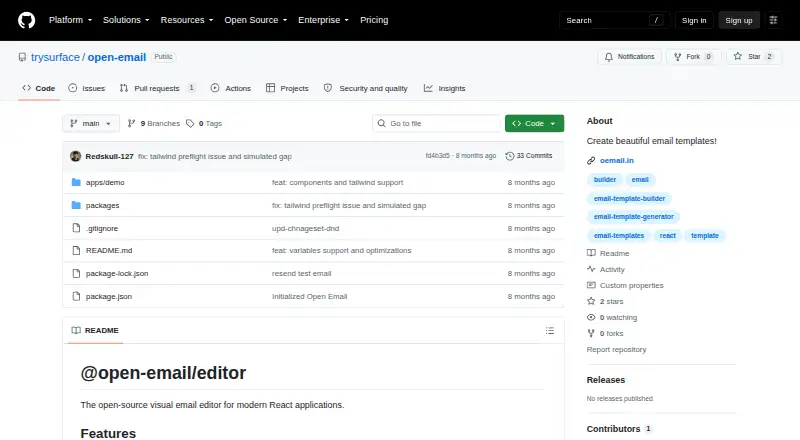This screenshot has width=800, height=440.
Task: Click the package-lock.json file icon
Action: tap(76, 274)
